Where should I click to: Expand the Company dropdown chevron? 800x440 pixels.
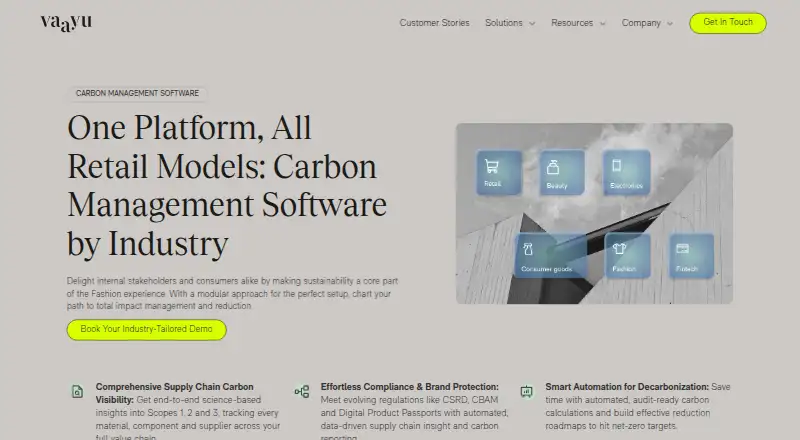point(670,23)
